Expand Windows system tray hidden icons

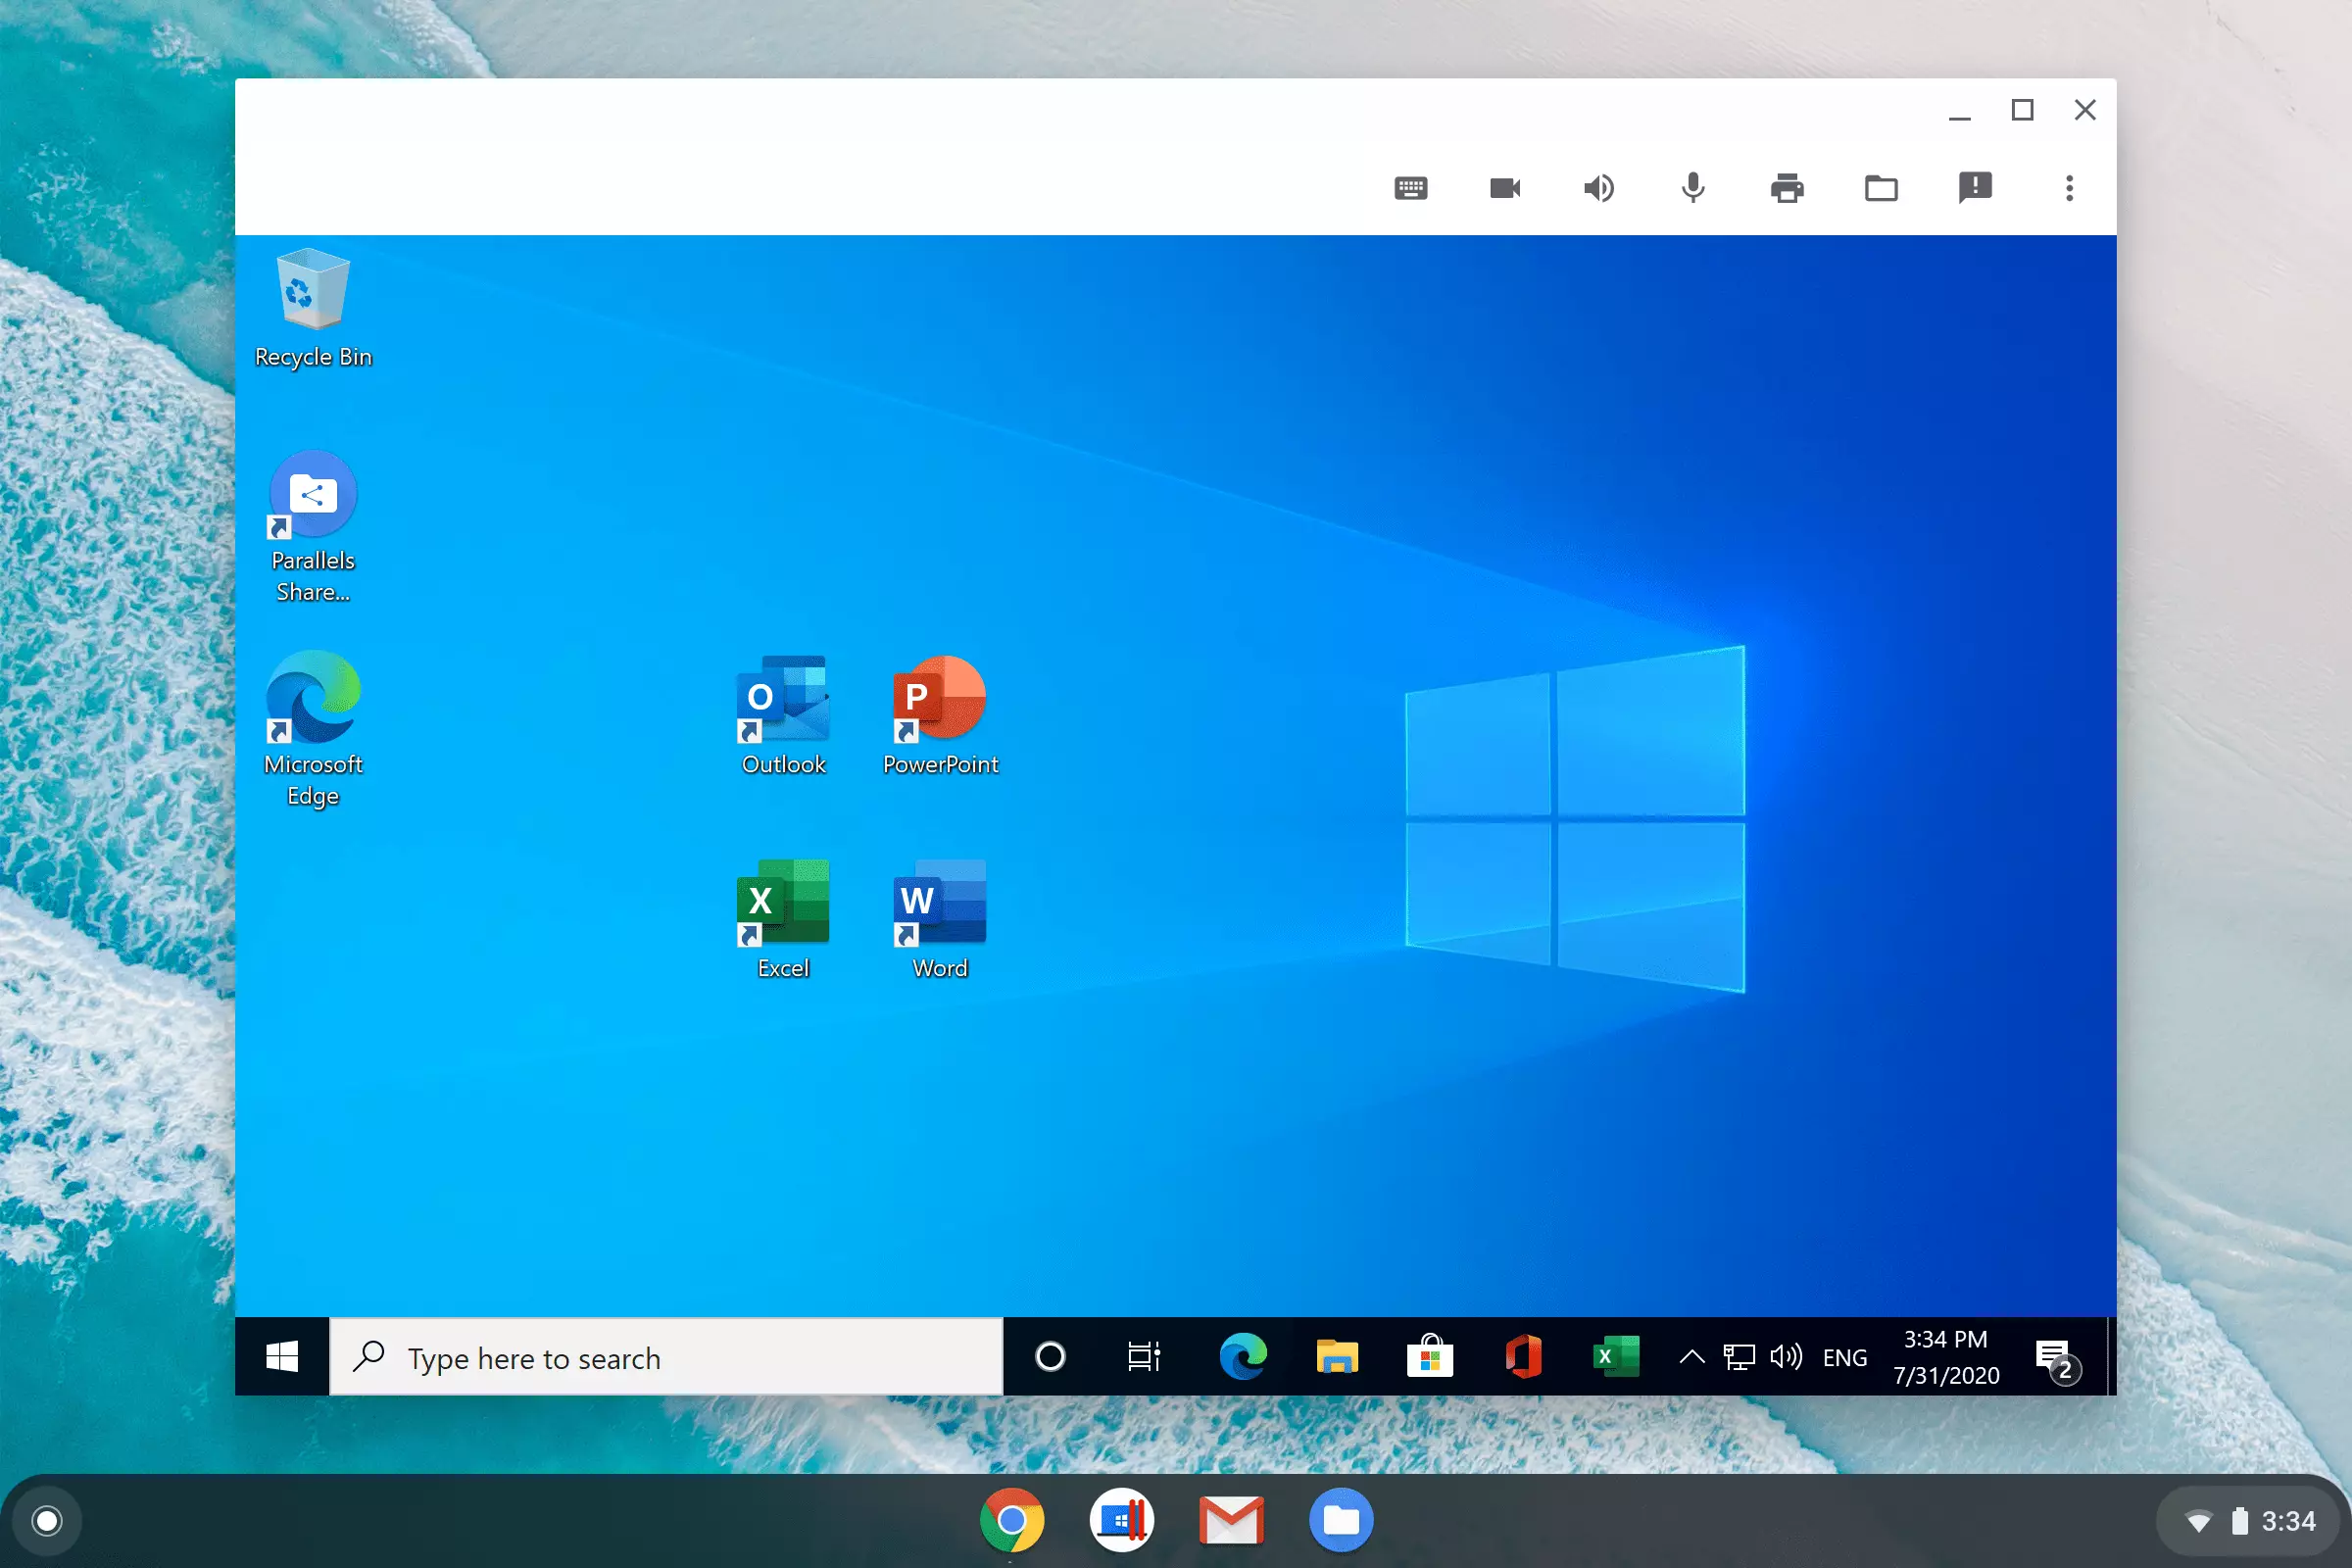point(1690,1356)
